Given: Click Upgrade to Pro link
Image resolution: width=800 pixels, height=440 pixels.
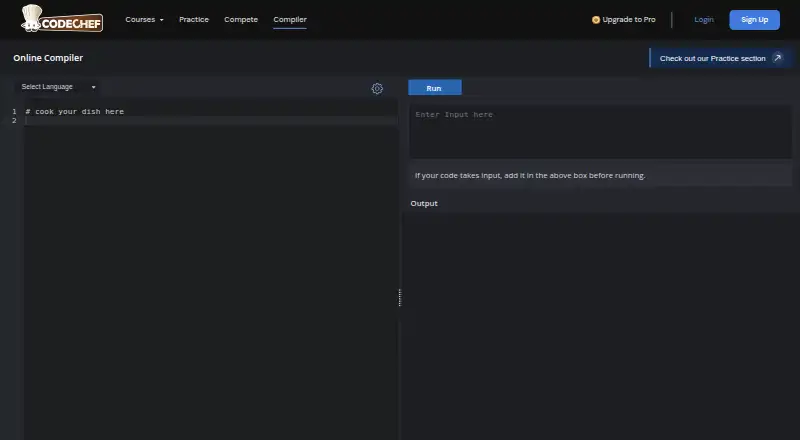Looking at the screenshot, I should pos(623,19).
